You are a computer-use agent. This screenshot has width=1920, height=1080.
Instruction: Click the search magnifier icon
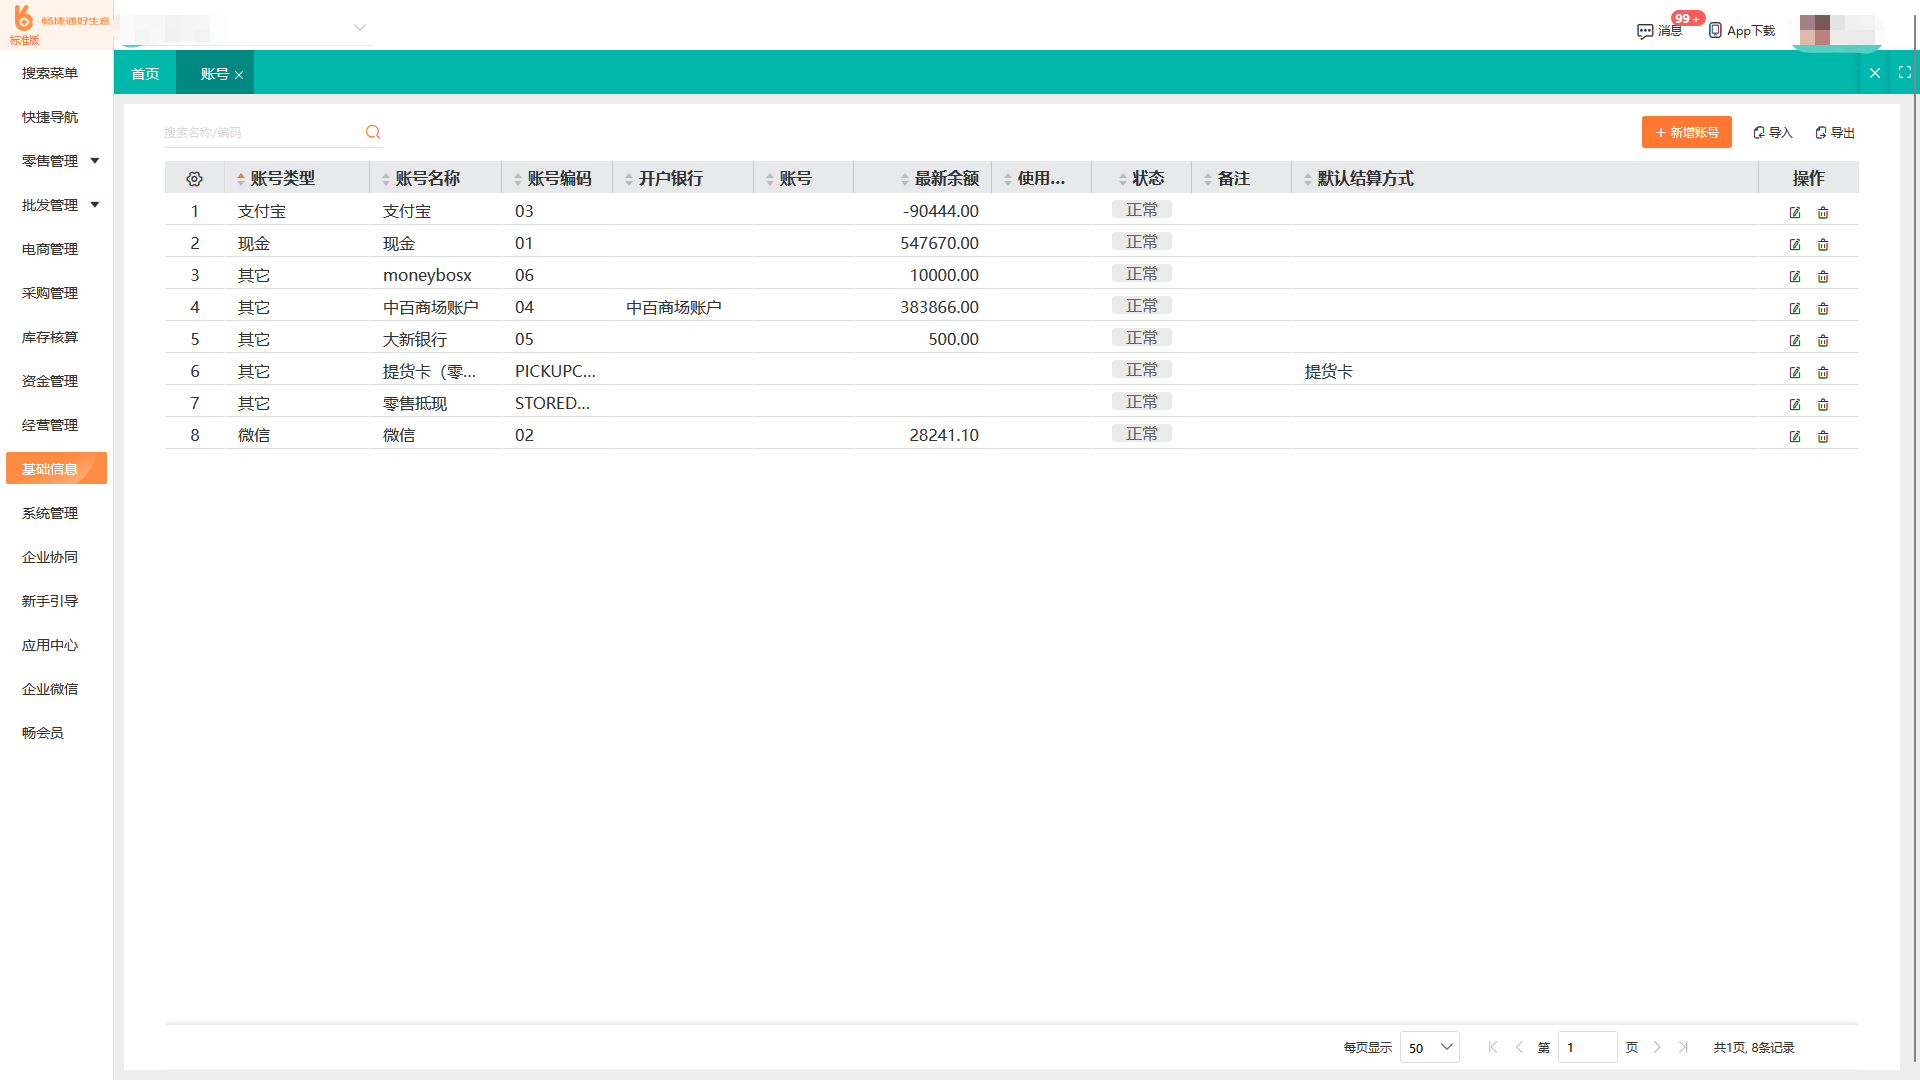tap(373, 132)
